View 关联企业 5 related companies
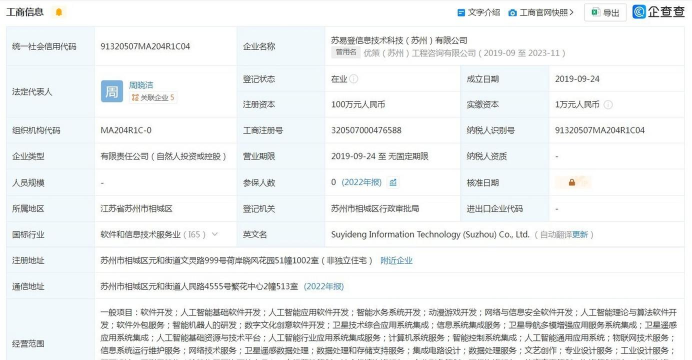 (153, 98)
